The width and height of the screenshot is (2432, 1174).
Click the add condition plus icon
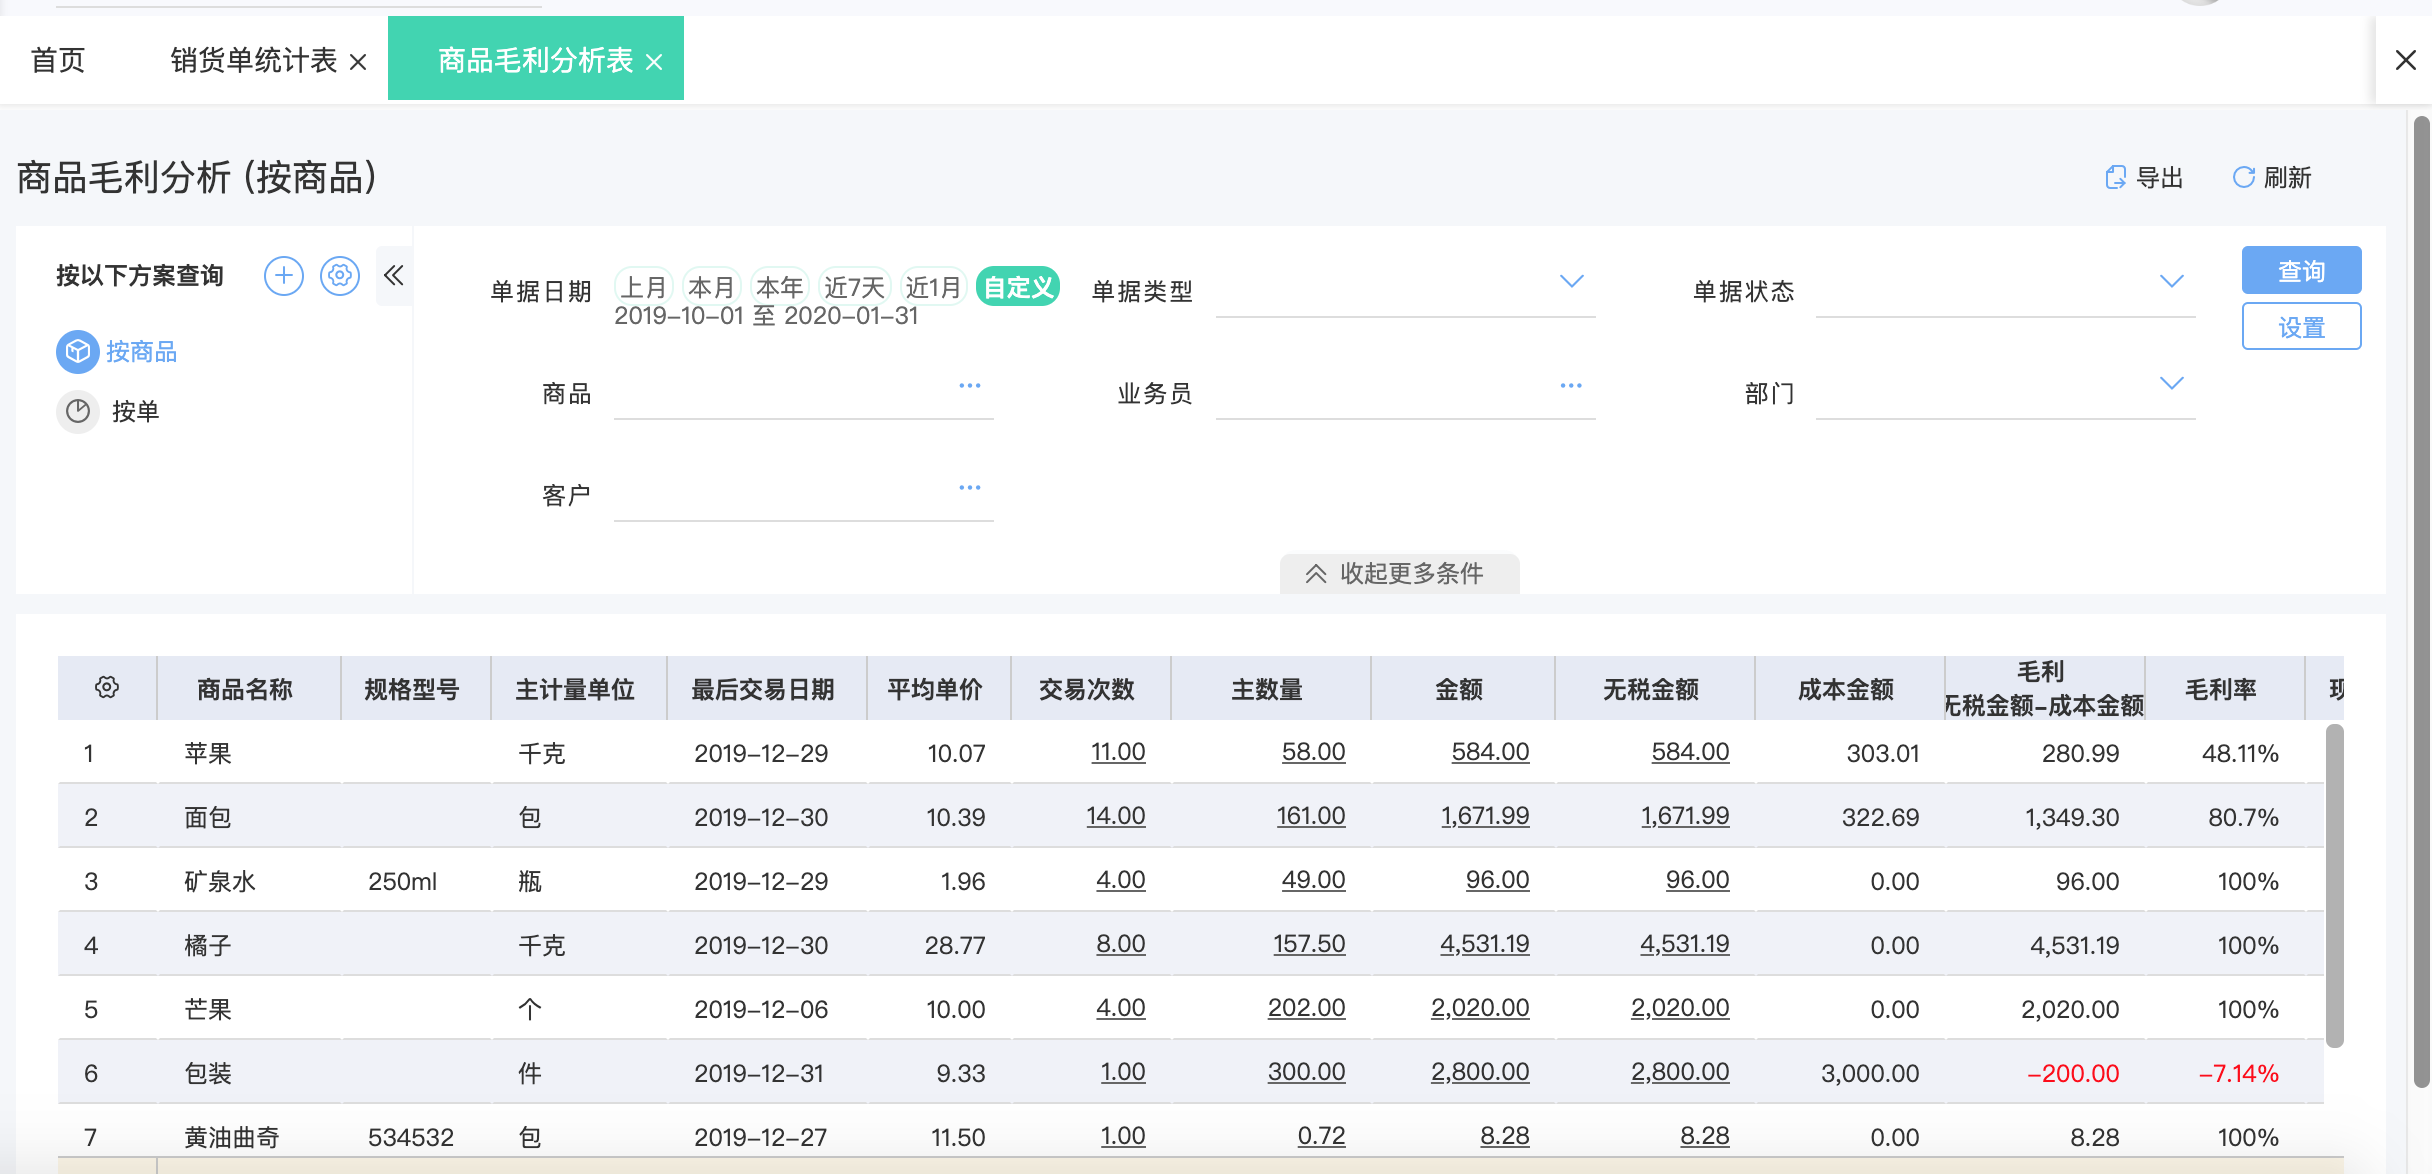(x=284, y=278)
